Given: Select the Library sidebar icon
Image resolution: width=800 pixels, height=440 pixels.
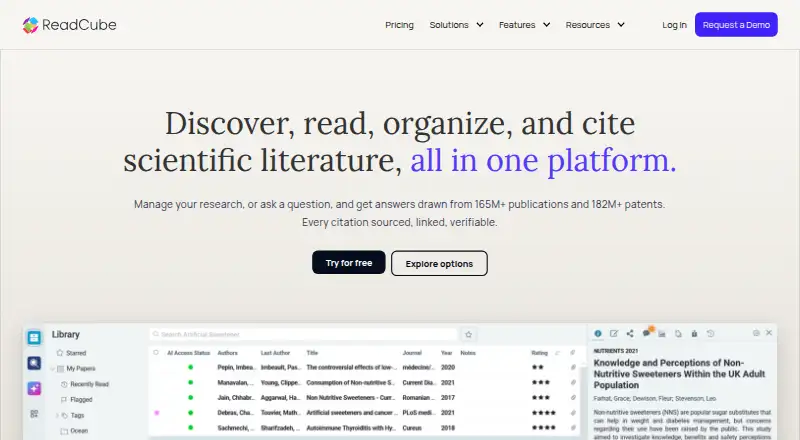Looking at the screenshot, I should [x=34, y=337].
